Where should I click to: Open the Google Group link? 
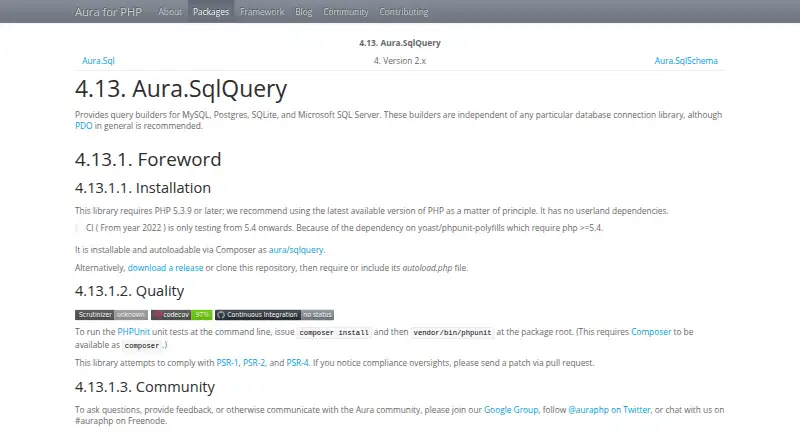[511, 410]
